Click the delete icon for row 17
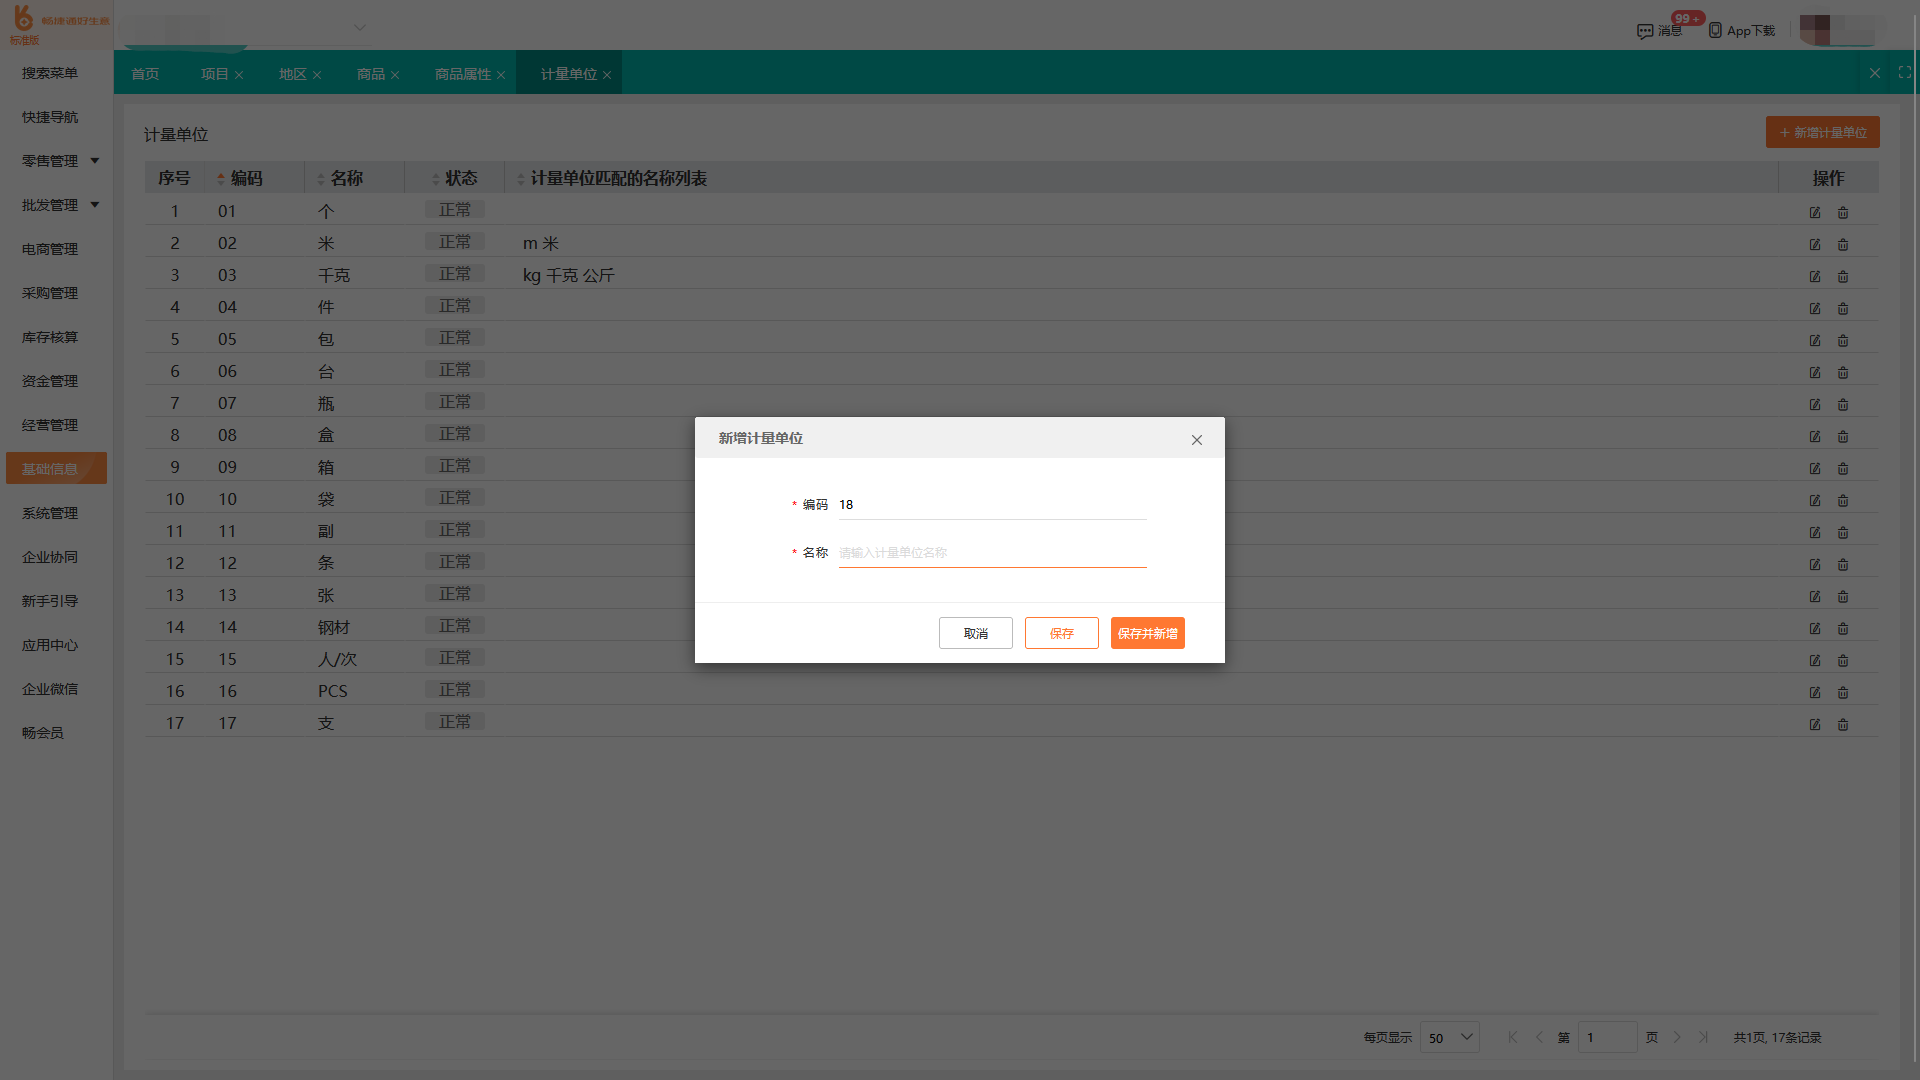Image resolution: width=1920 pixels, height=1080 pixels. [1844, 724]
